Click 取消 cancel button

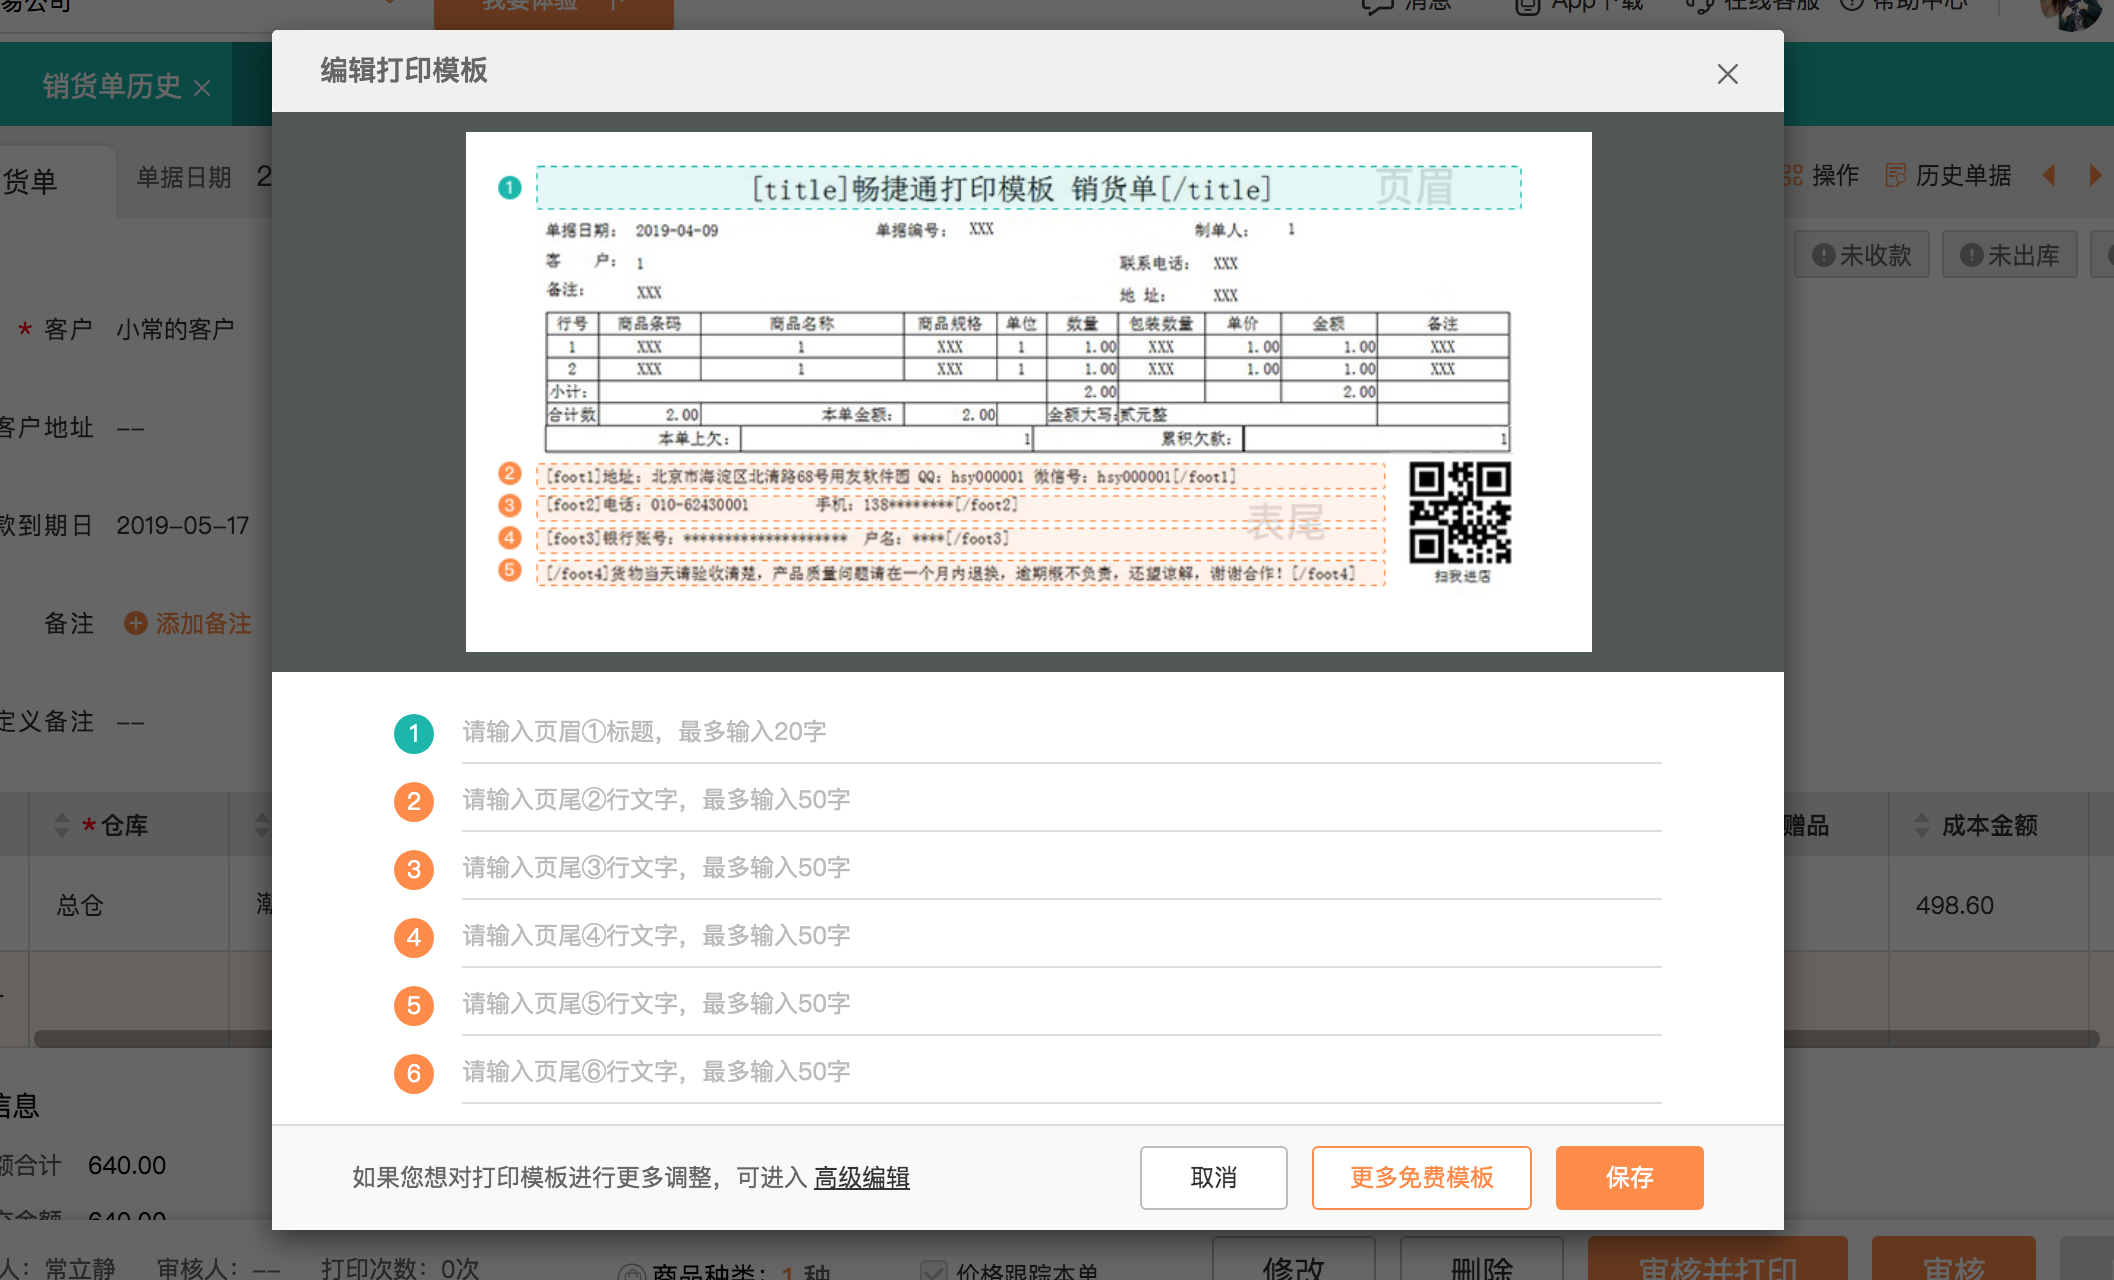point(1217,1177)
